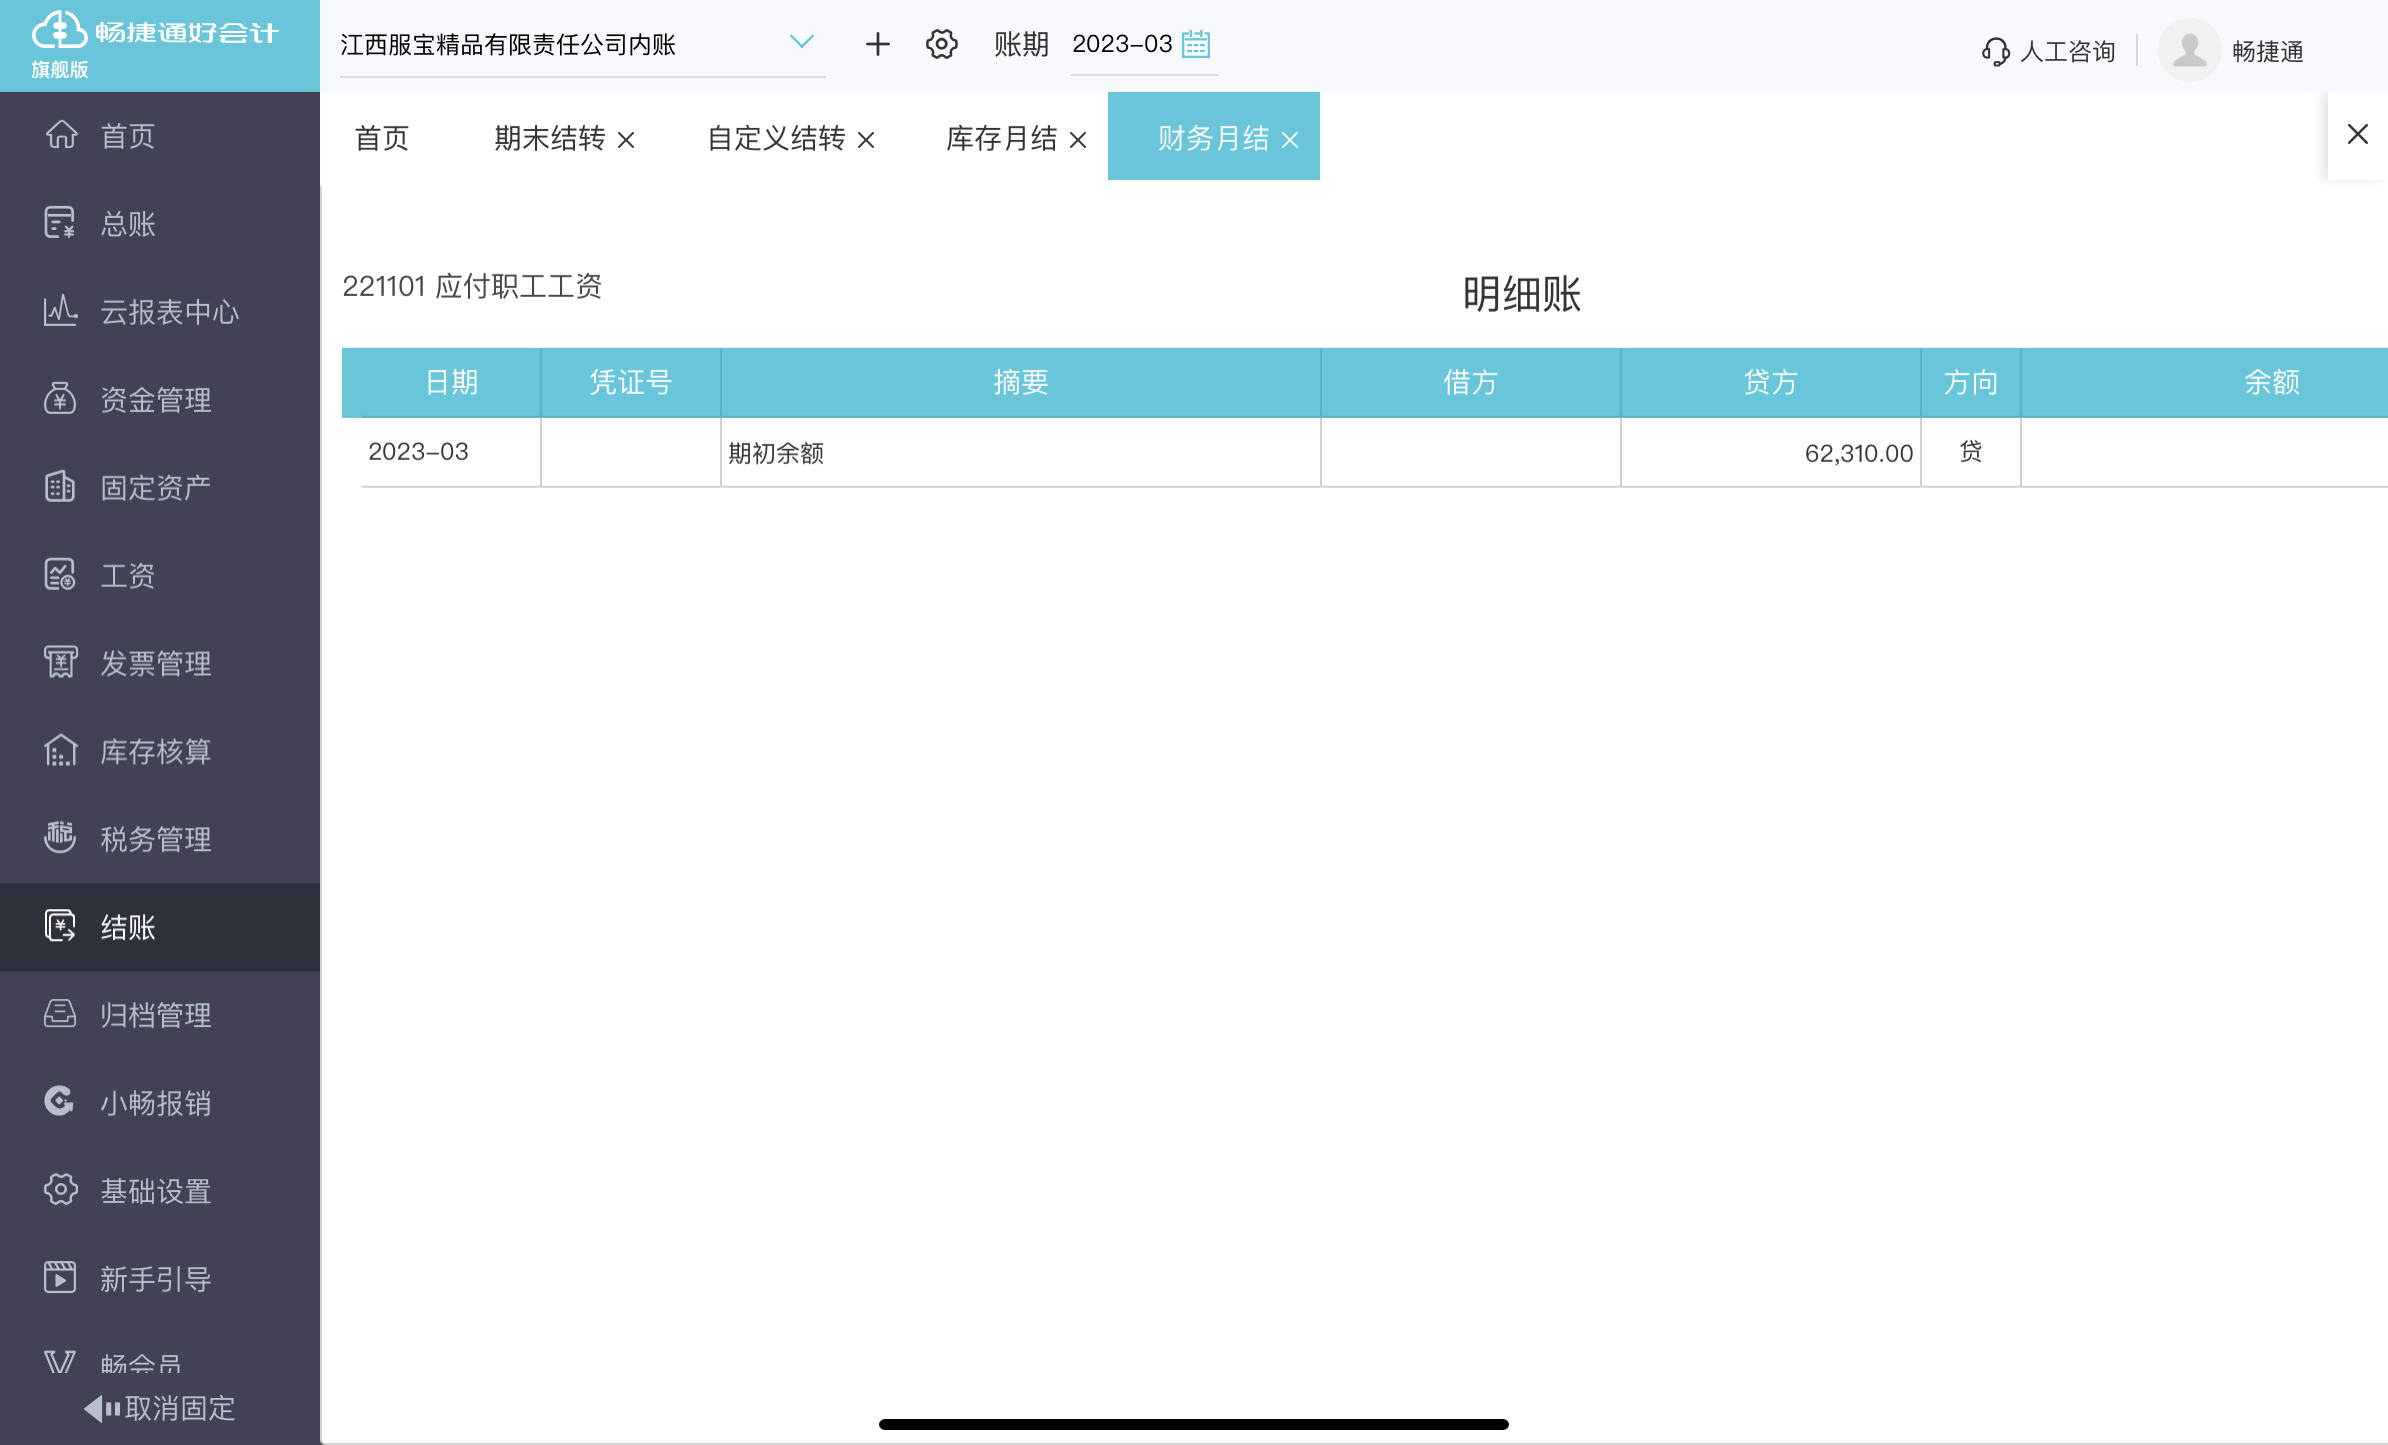
Task: Open 税务管理 module
Action: point(155,838)
